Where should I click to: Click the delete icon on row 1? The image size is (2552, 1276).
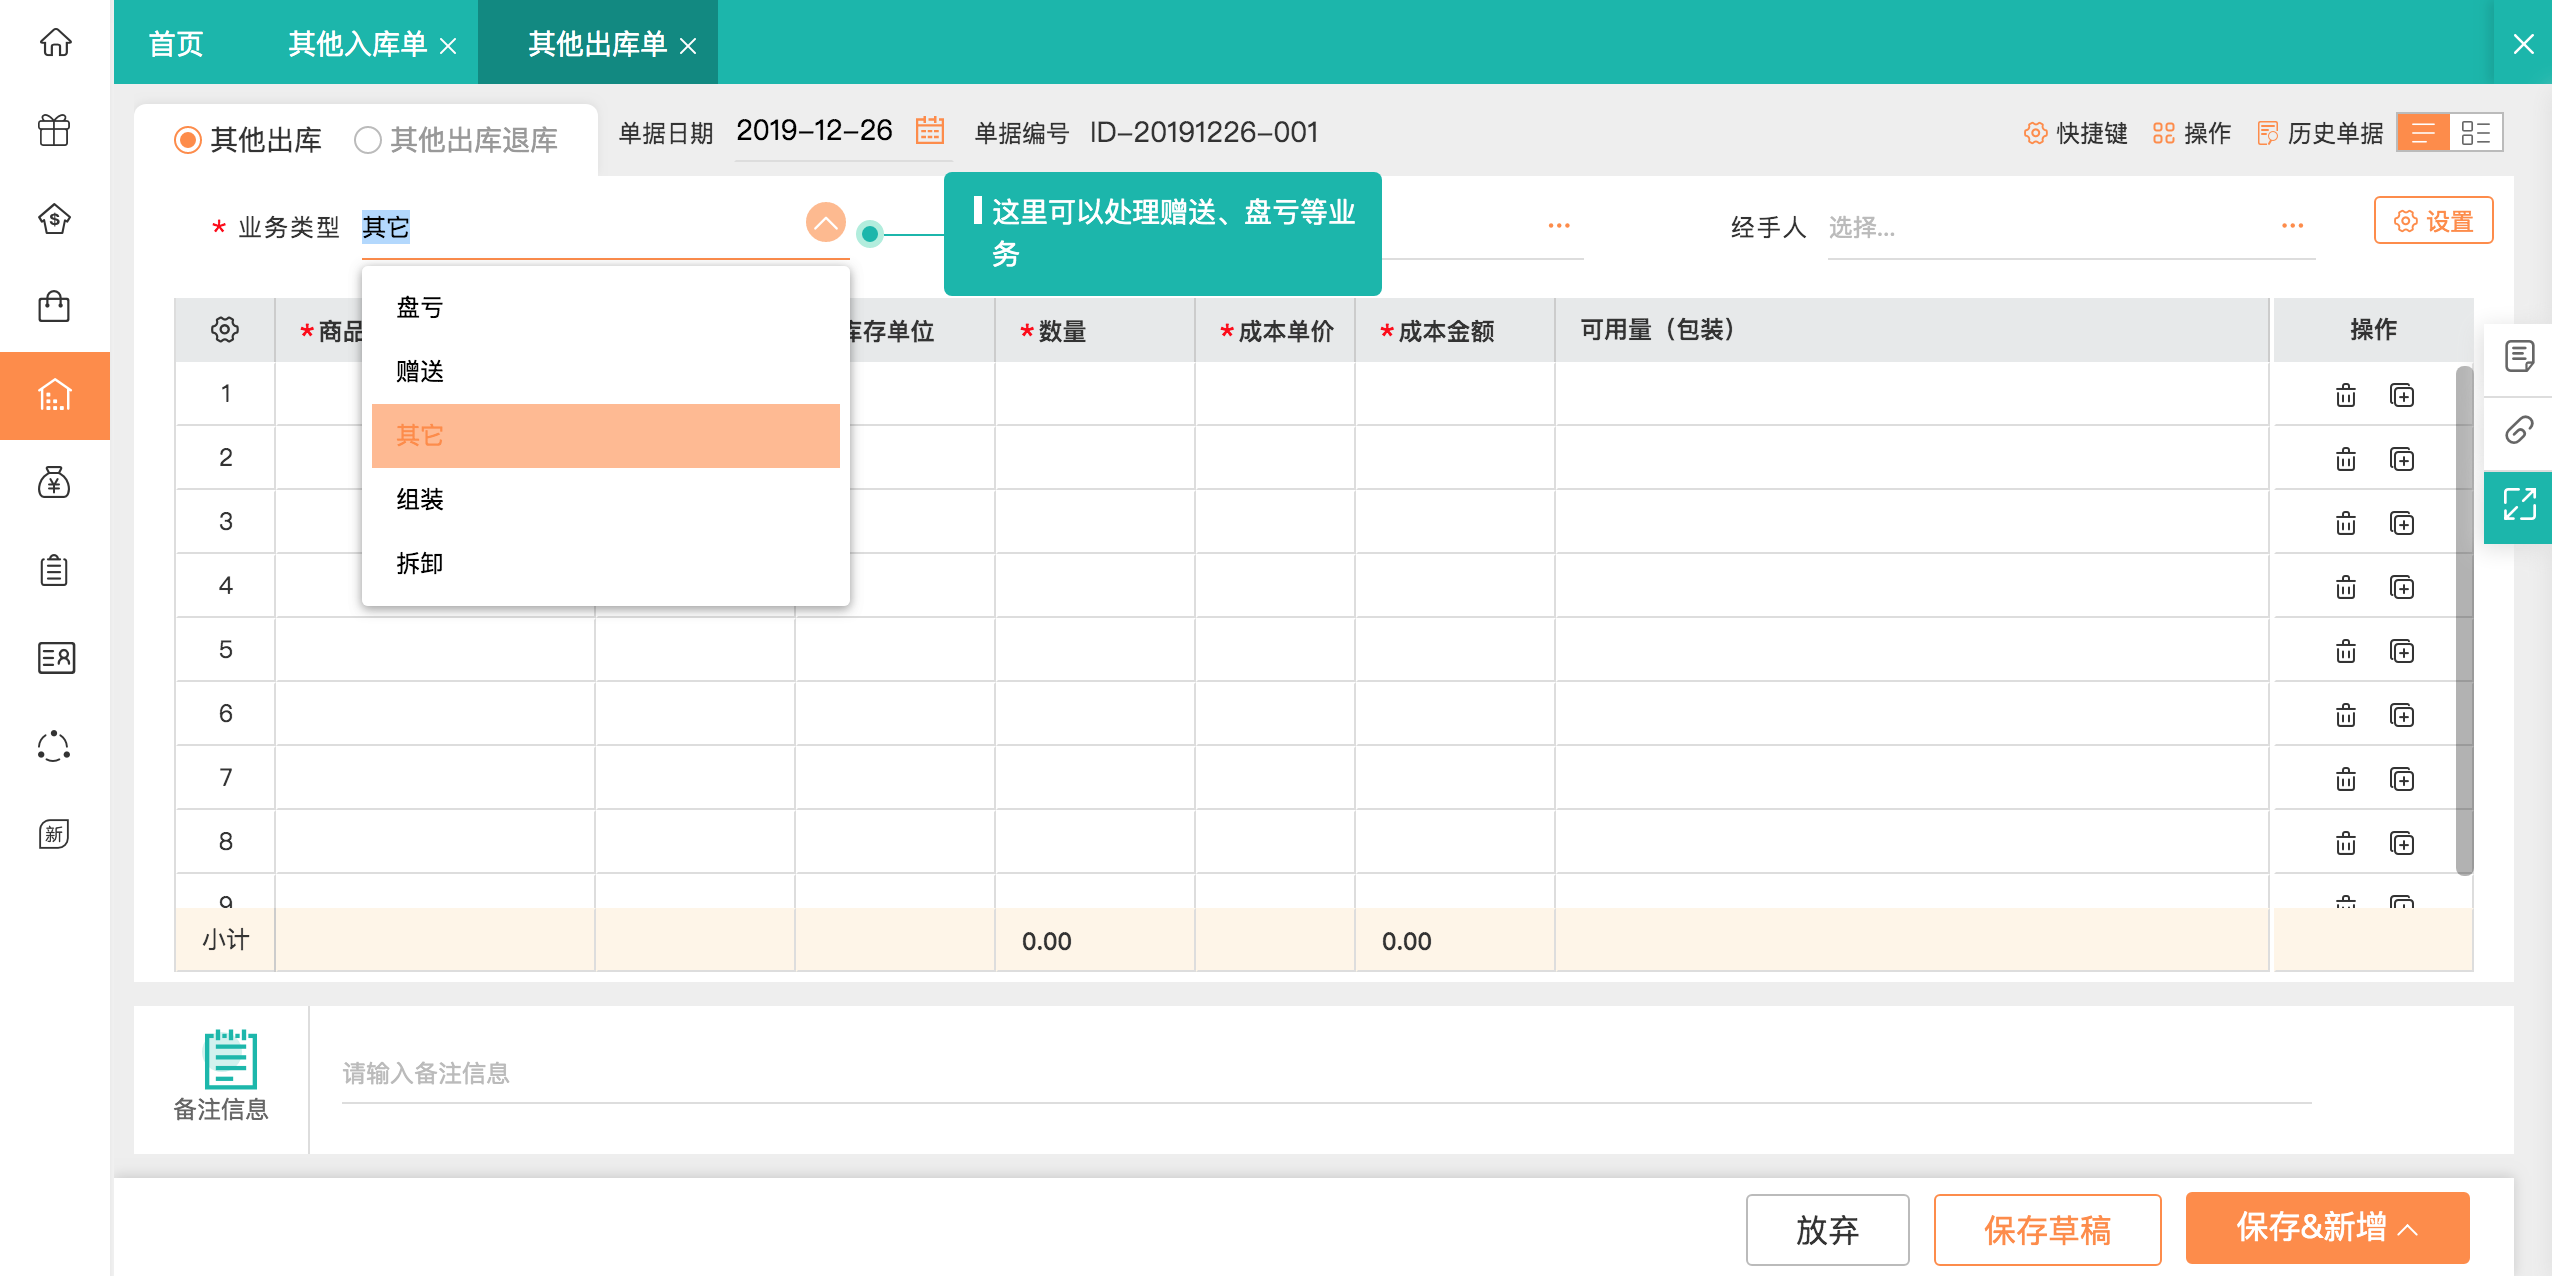2345,394
